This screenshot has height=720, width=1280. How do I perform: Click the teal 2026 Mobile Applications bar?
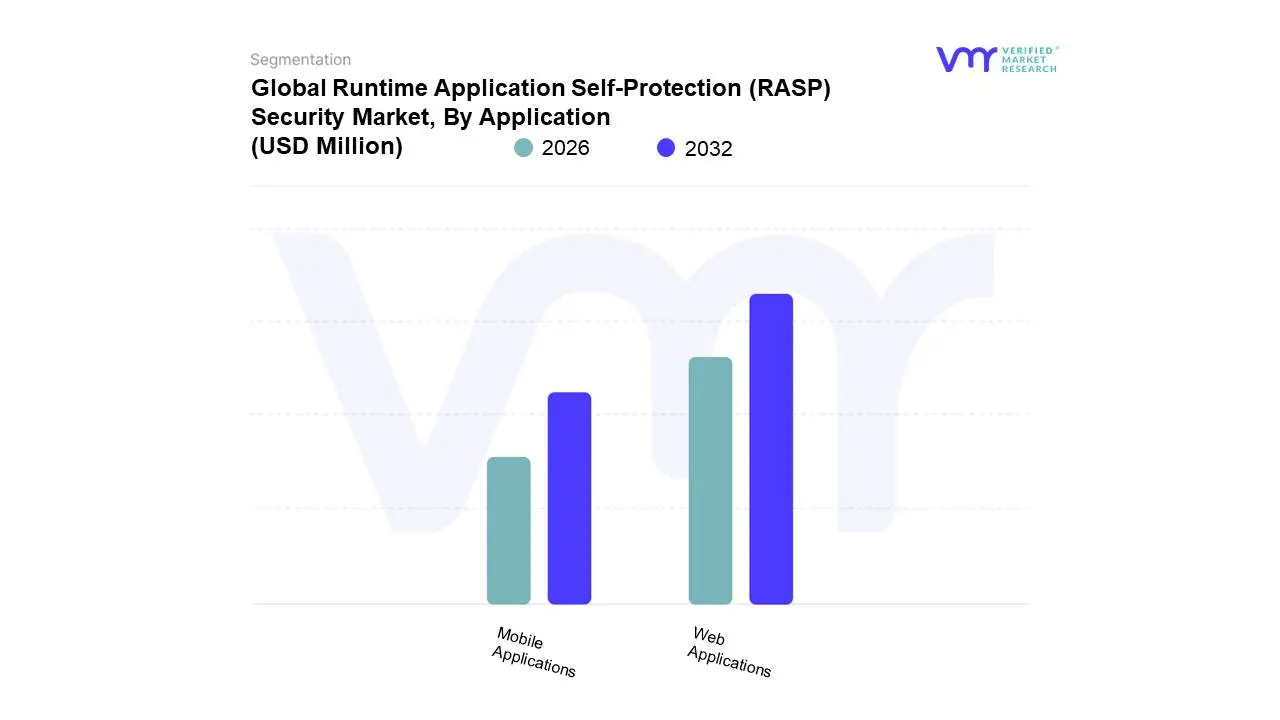click(508, 530)
